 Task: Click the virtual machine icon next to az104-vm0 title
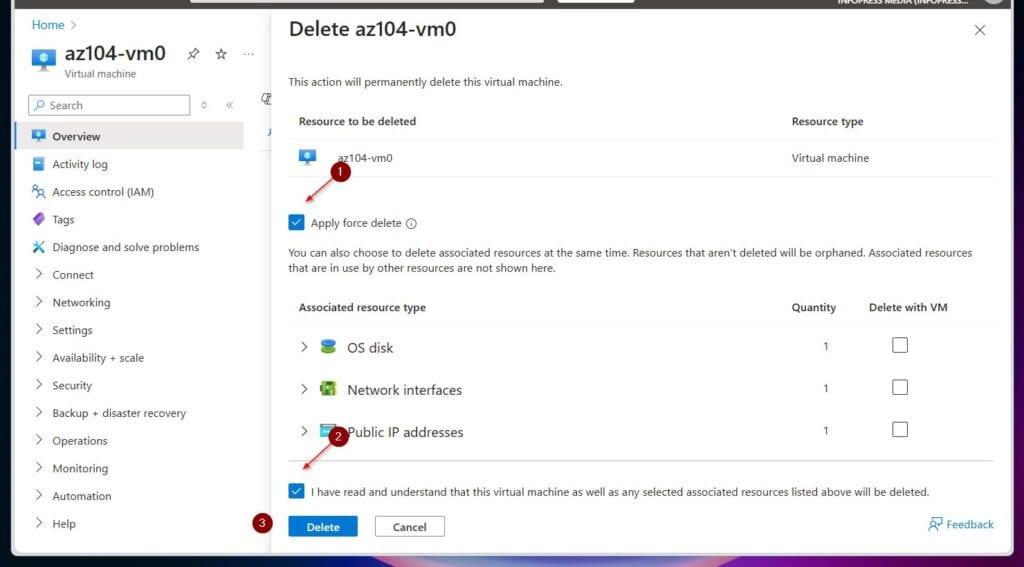click(44, 59)
